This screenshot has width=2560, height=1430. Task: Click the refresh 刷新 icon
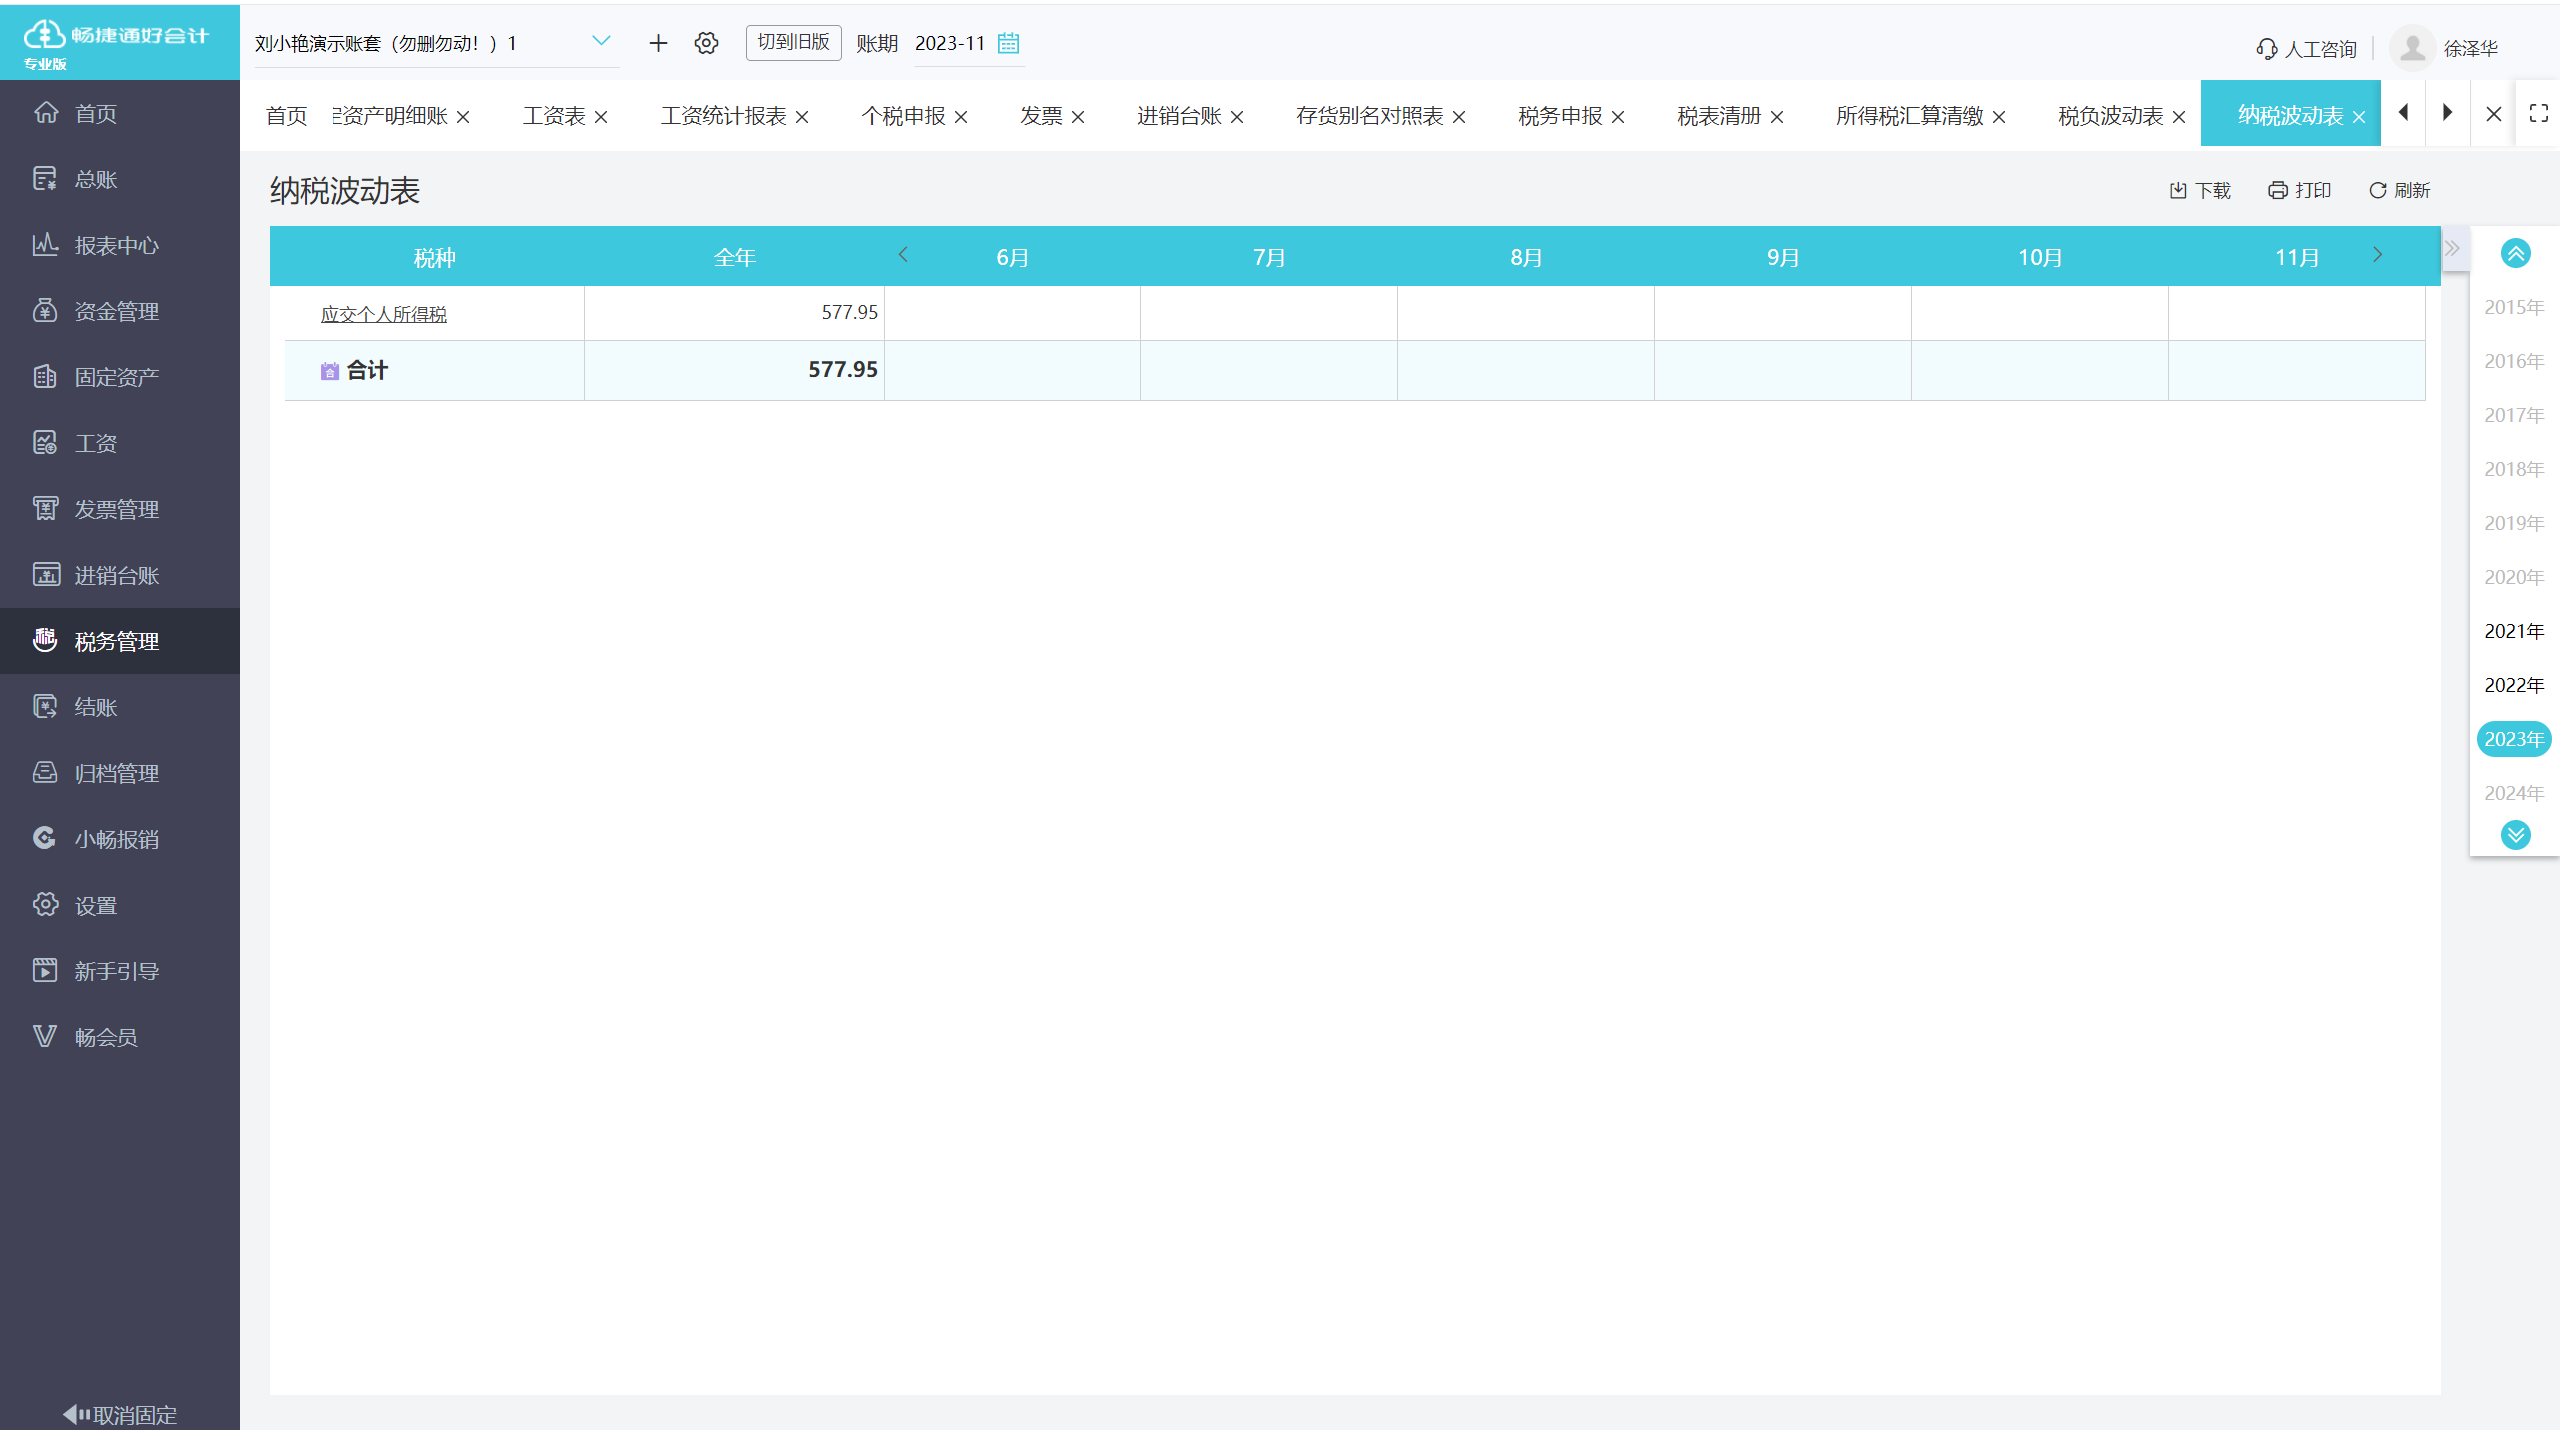(x=2377, y=190)
